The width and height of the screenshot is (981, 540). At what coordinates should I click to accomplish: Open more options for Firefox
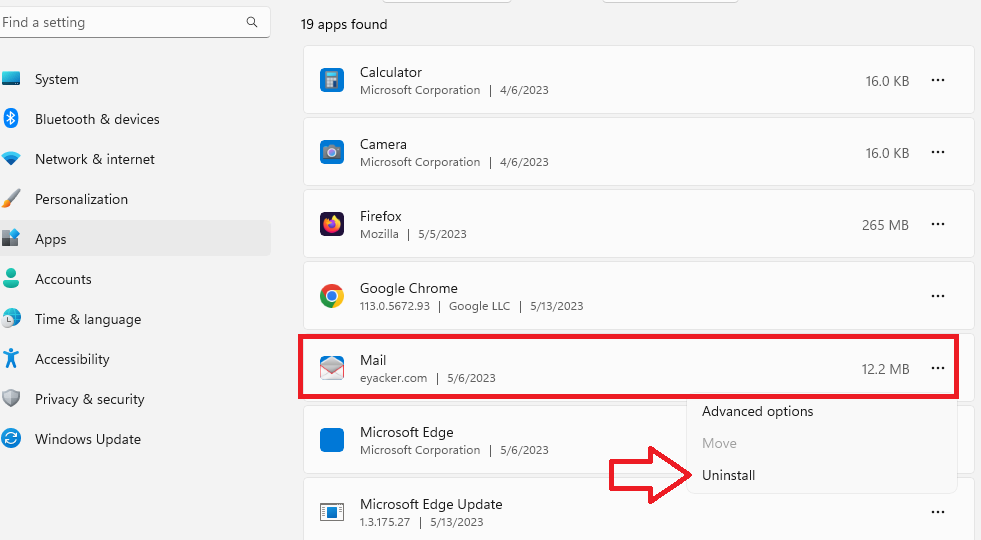[x=937, y=224]
